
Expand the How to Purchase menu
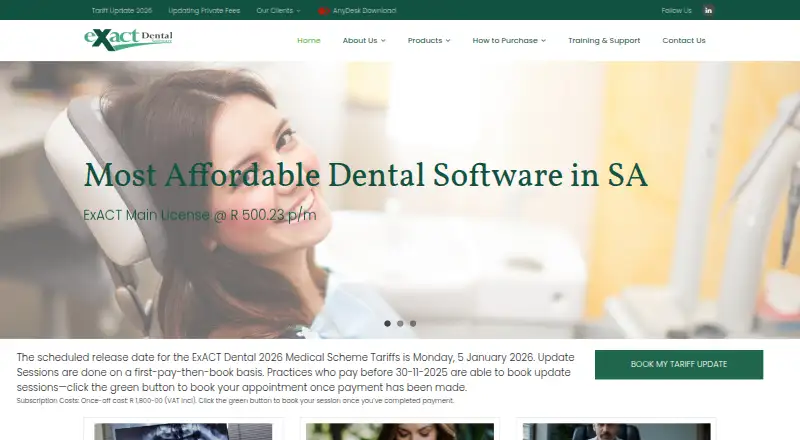pos(509,40)
